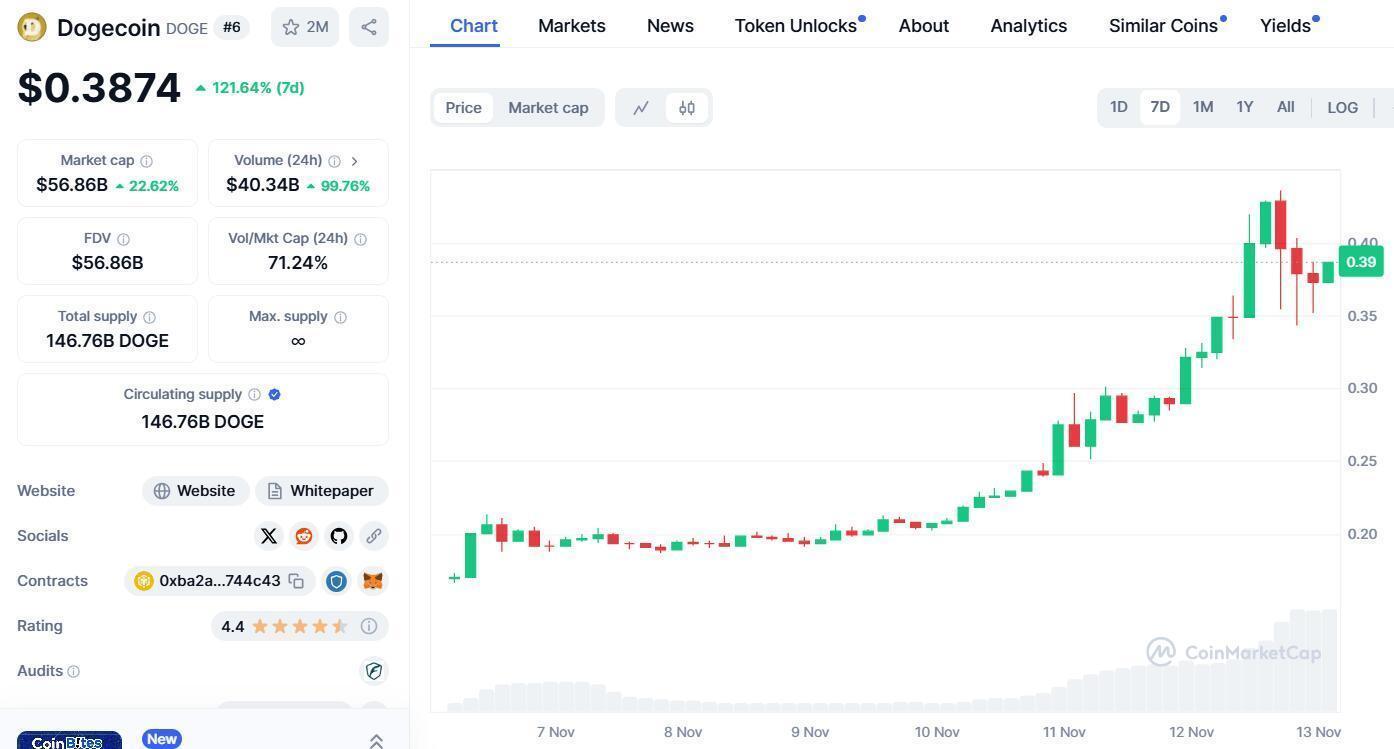
Task: Open the Markets tab
Action: (571, 26)
